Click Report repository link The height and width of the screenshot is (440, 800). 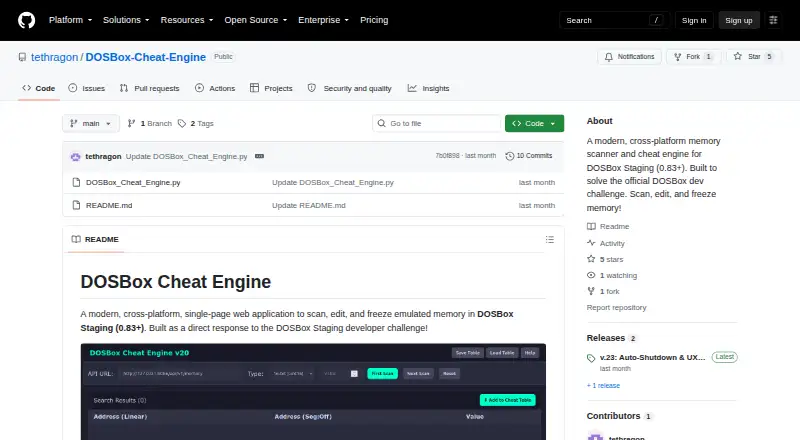616,307
